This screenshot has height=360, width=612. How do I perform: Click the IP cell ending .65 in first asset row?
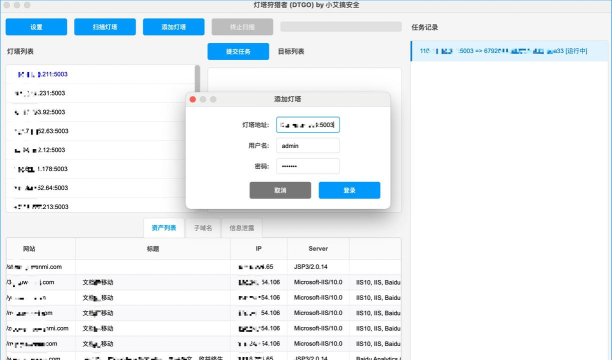tap(259, 267)
